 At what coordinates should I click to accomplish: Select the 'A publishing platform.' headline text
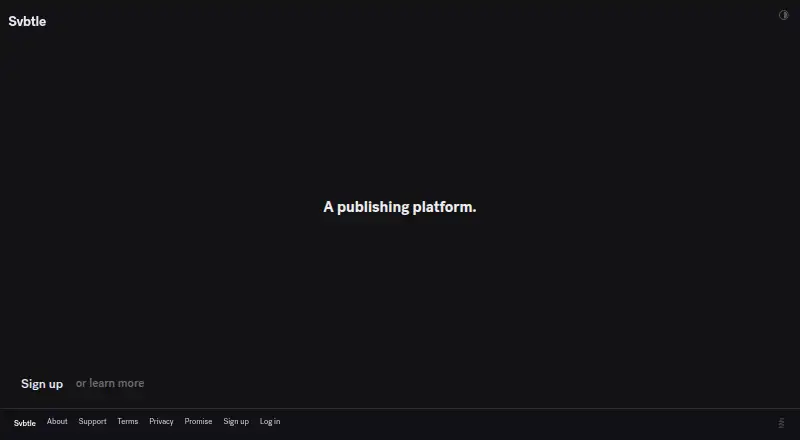399,207
